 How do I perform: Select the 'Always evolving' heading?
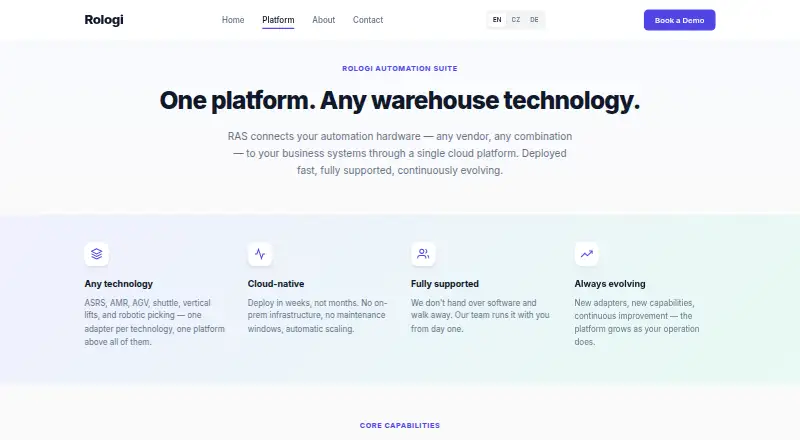pos(610,284)
